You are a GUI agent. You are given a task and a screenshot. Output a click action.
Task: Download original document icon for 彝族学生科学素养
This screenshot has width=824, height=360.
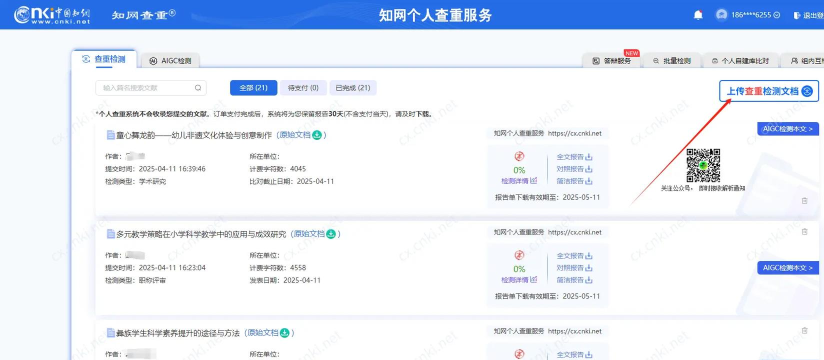click(x=284, y=333)
